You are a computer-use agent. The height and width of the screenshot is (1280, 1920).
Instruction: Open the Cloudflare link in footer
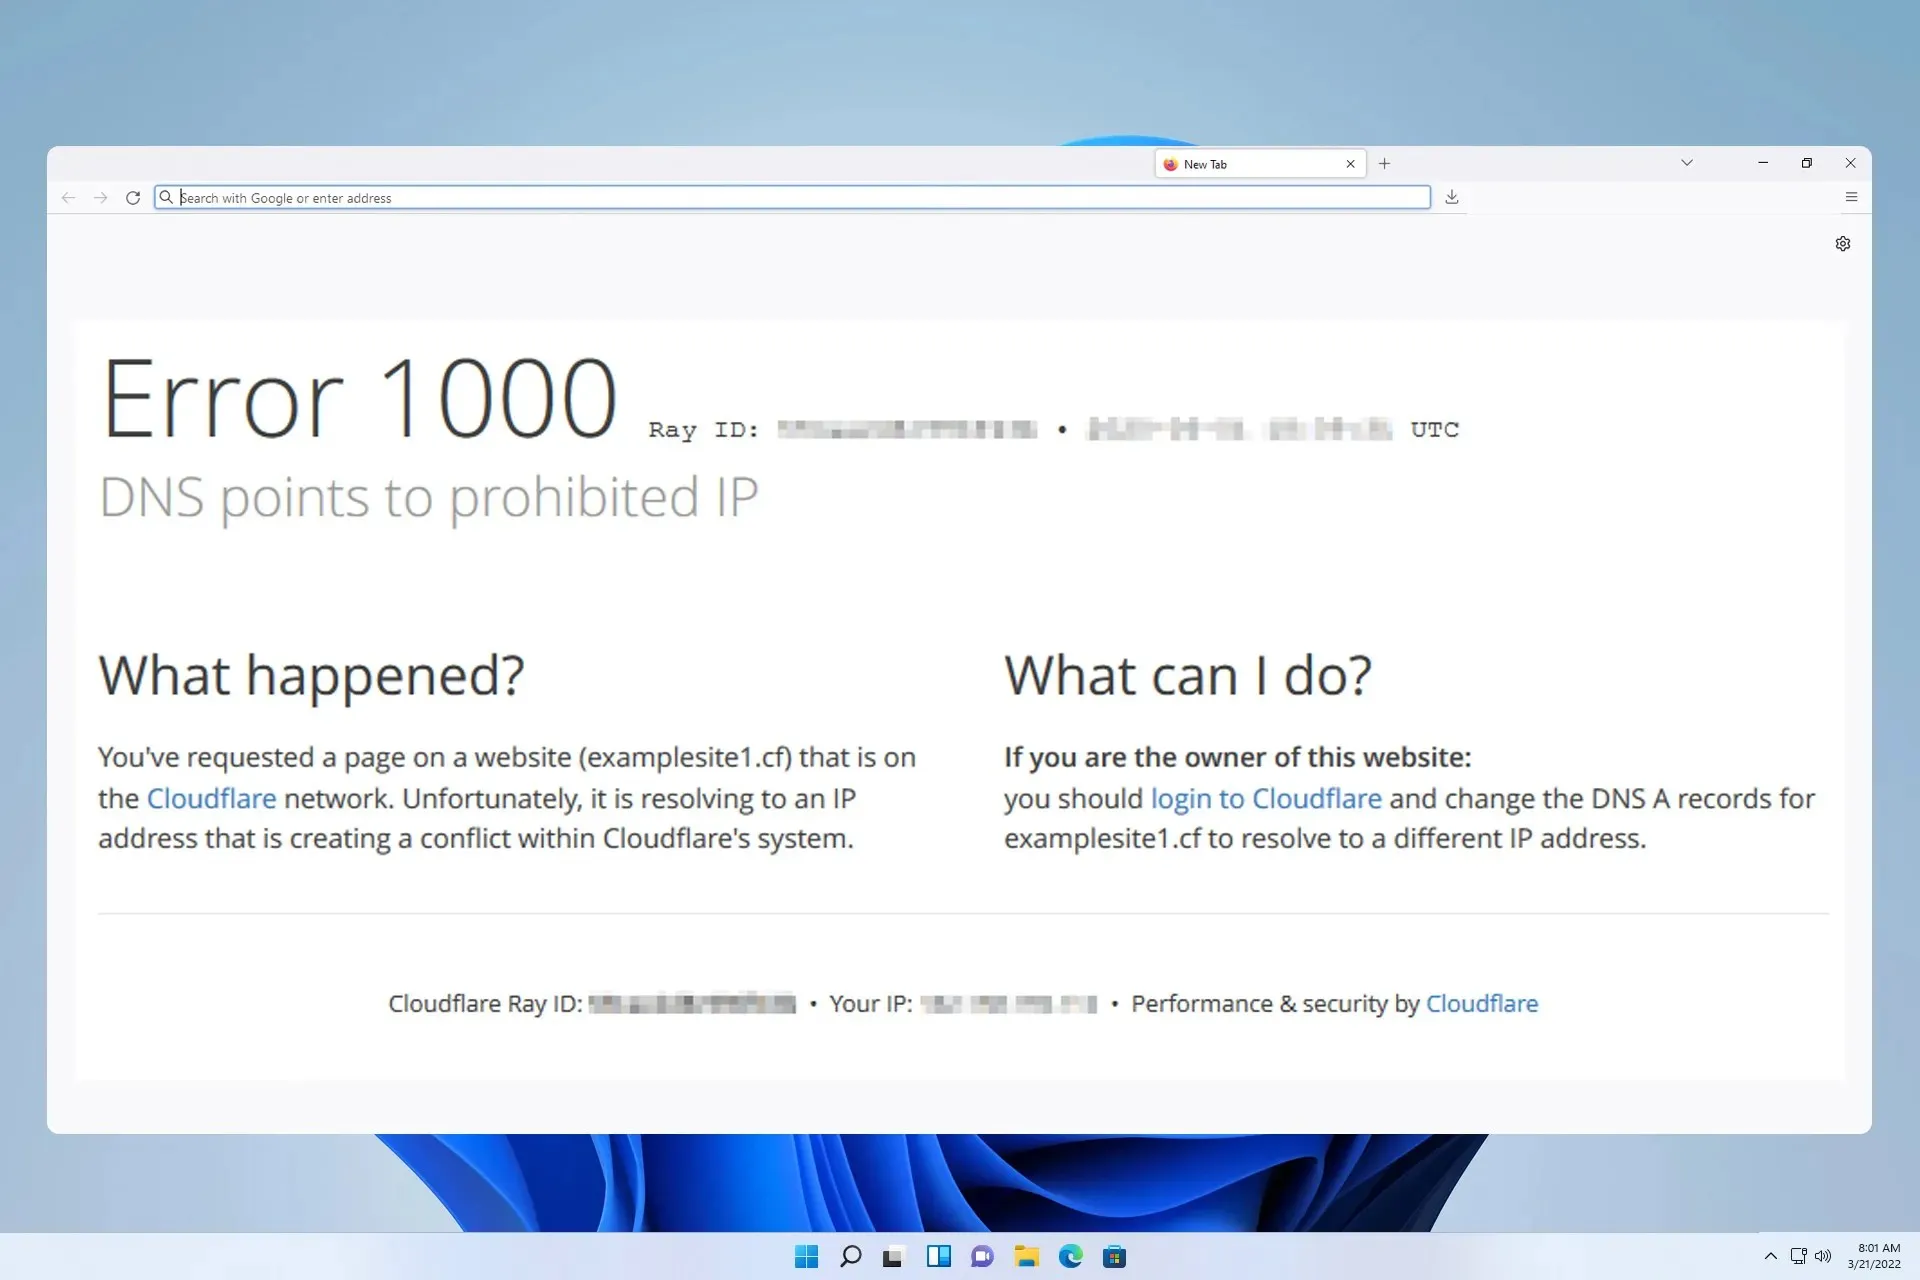coord(1481,1003)
